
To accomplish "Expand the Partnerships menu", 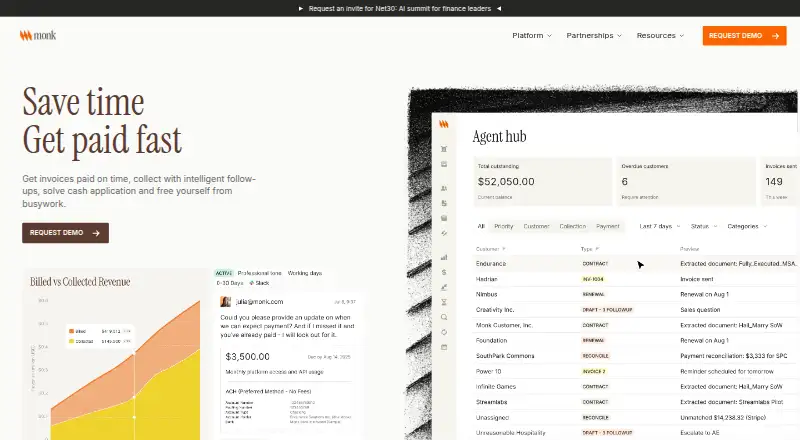I will pos(594,35).
